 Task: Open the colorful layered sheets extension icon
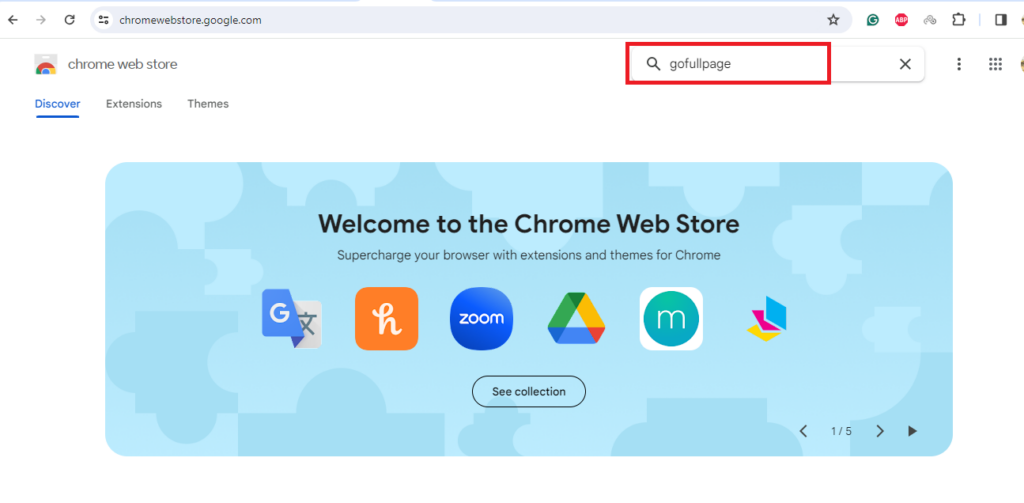(767, 319)
